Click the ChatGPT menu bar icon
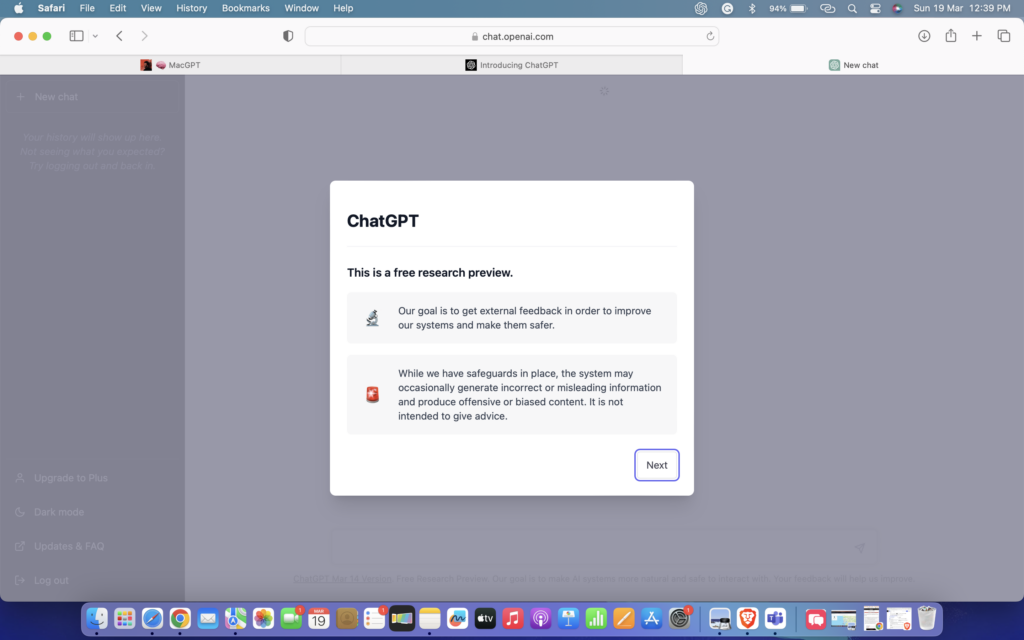 point(701,8)
